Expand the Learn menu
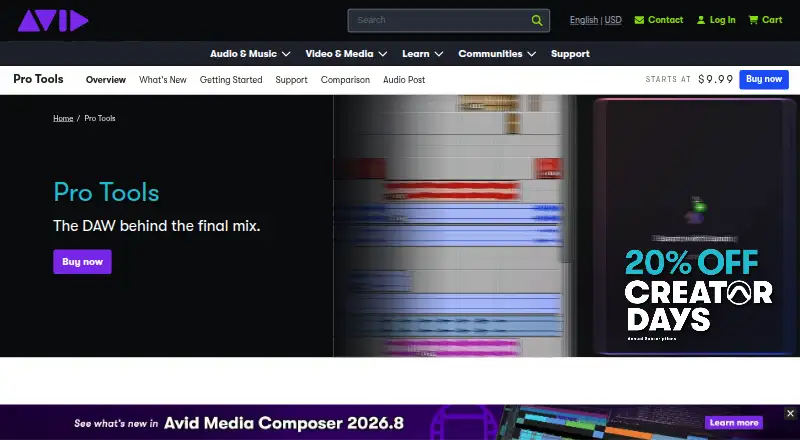 pos(422,54)
